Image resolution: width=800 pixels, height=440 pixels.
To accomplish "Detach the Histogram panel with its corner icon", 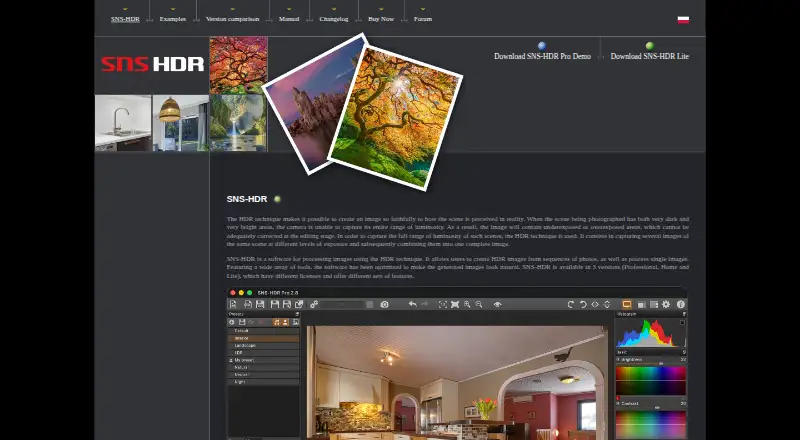I will click(684, 314).
